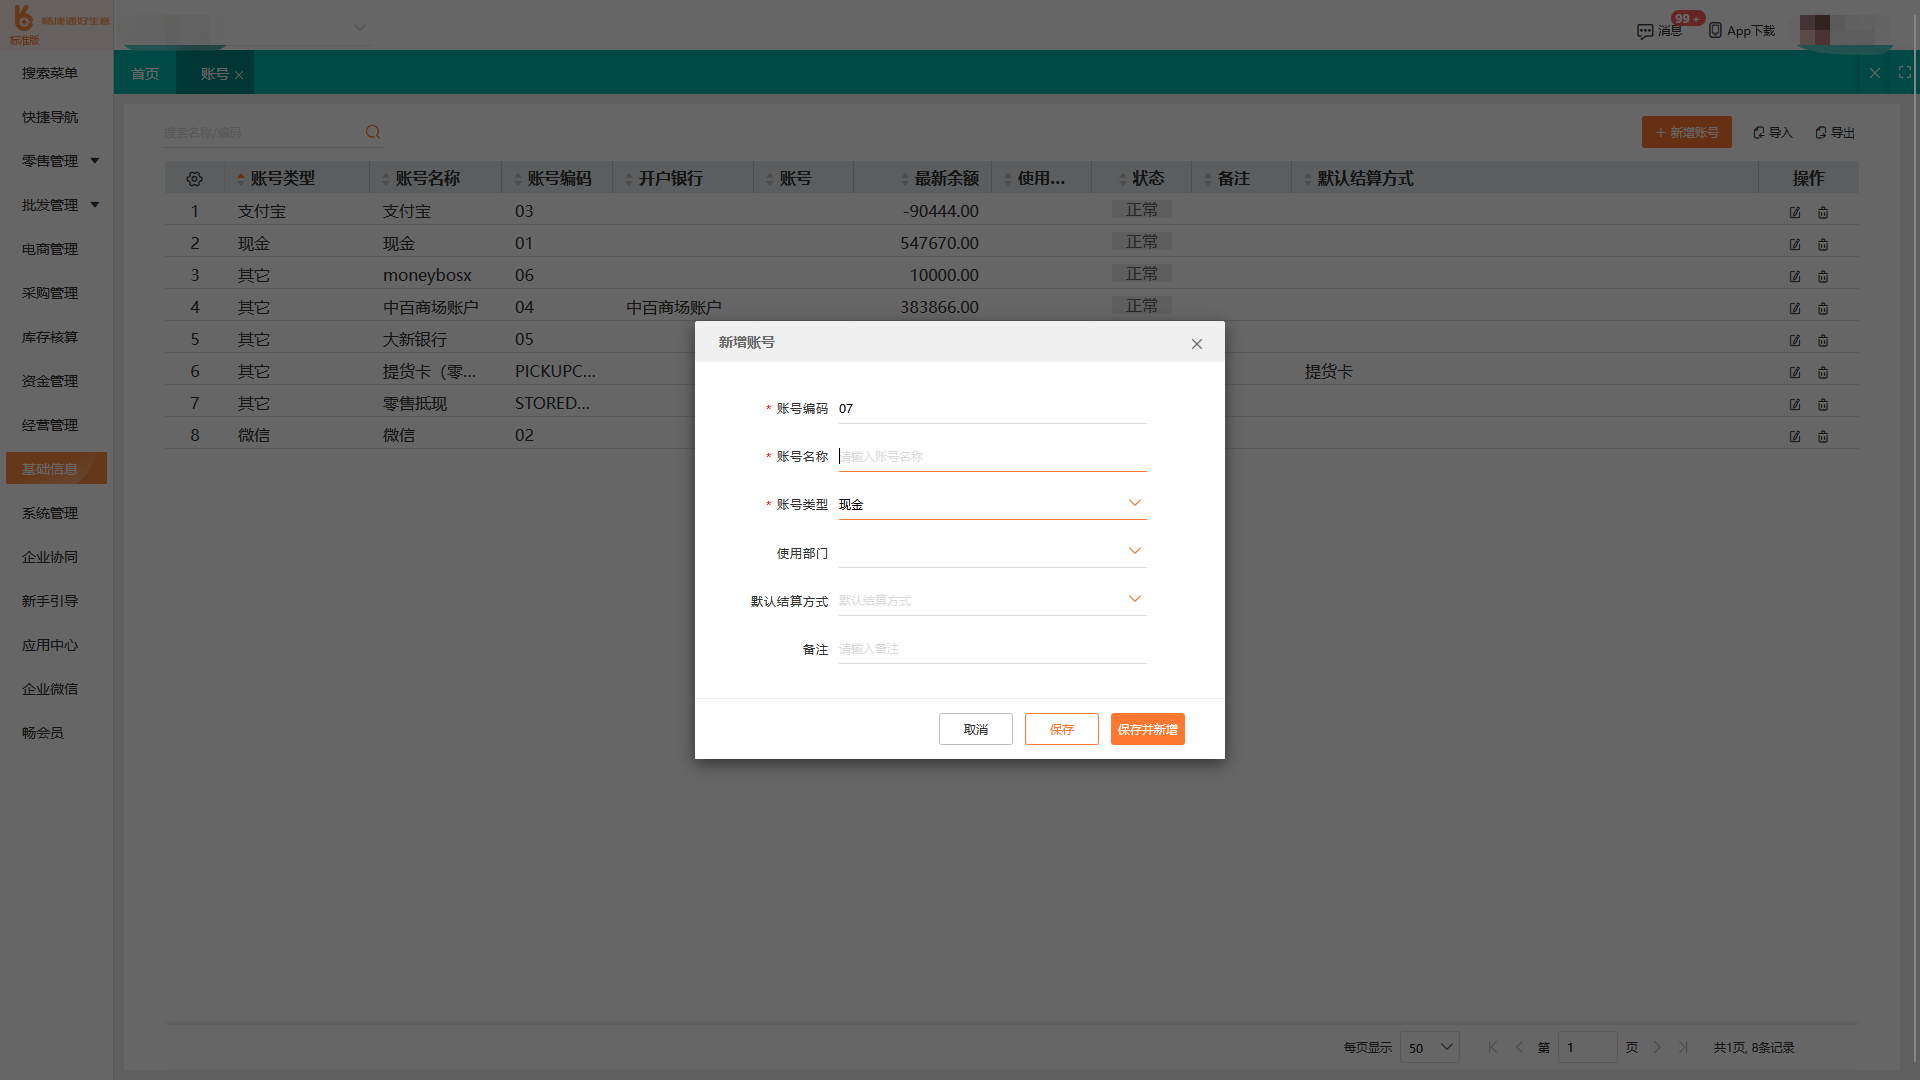This screenshot has width=1920, height=1080.
Task: Click 首页 tab in navigation bar
Action: 145,73
